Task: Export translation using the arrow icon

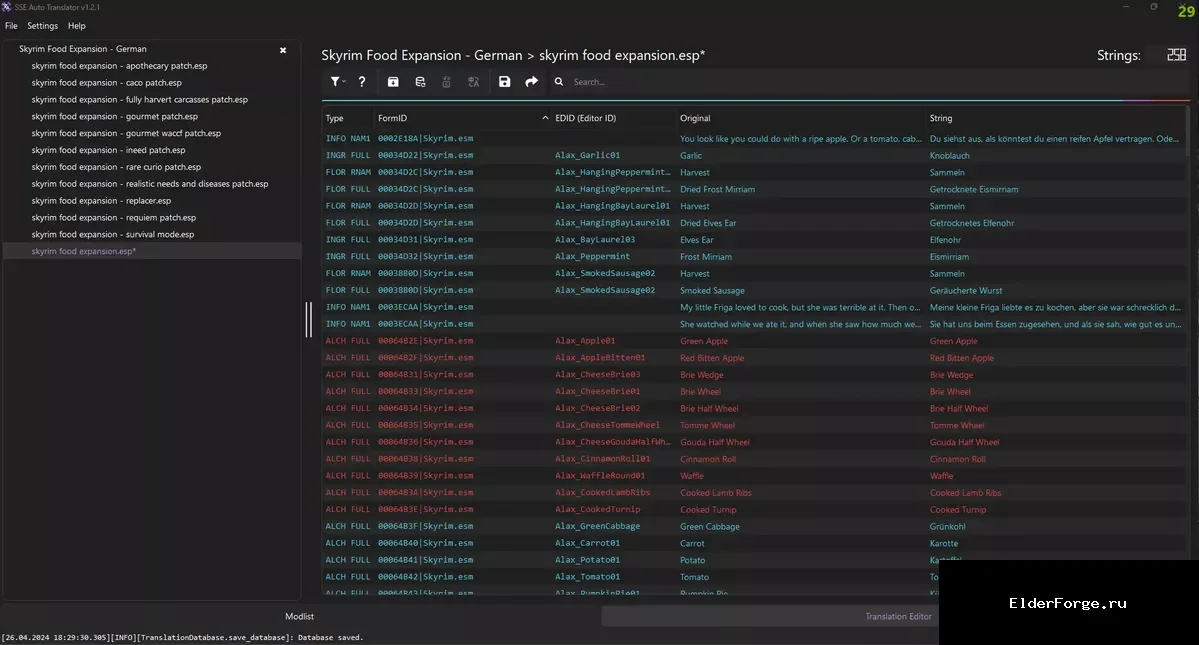Action: coord(531,82)
